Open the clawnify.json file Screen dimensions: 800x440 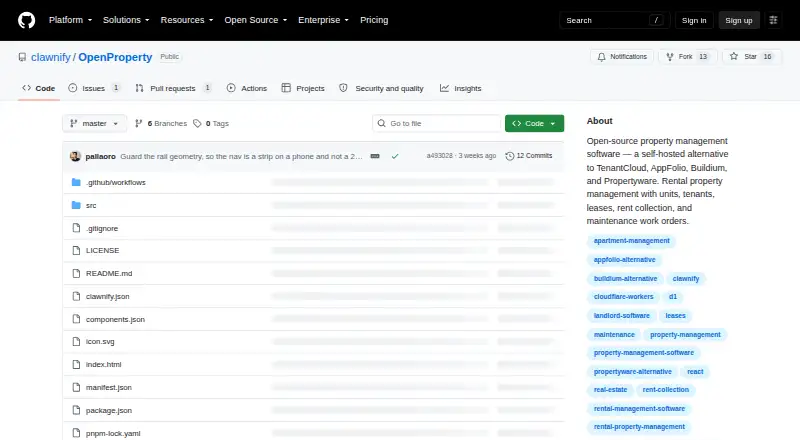(107, 297)
